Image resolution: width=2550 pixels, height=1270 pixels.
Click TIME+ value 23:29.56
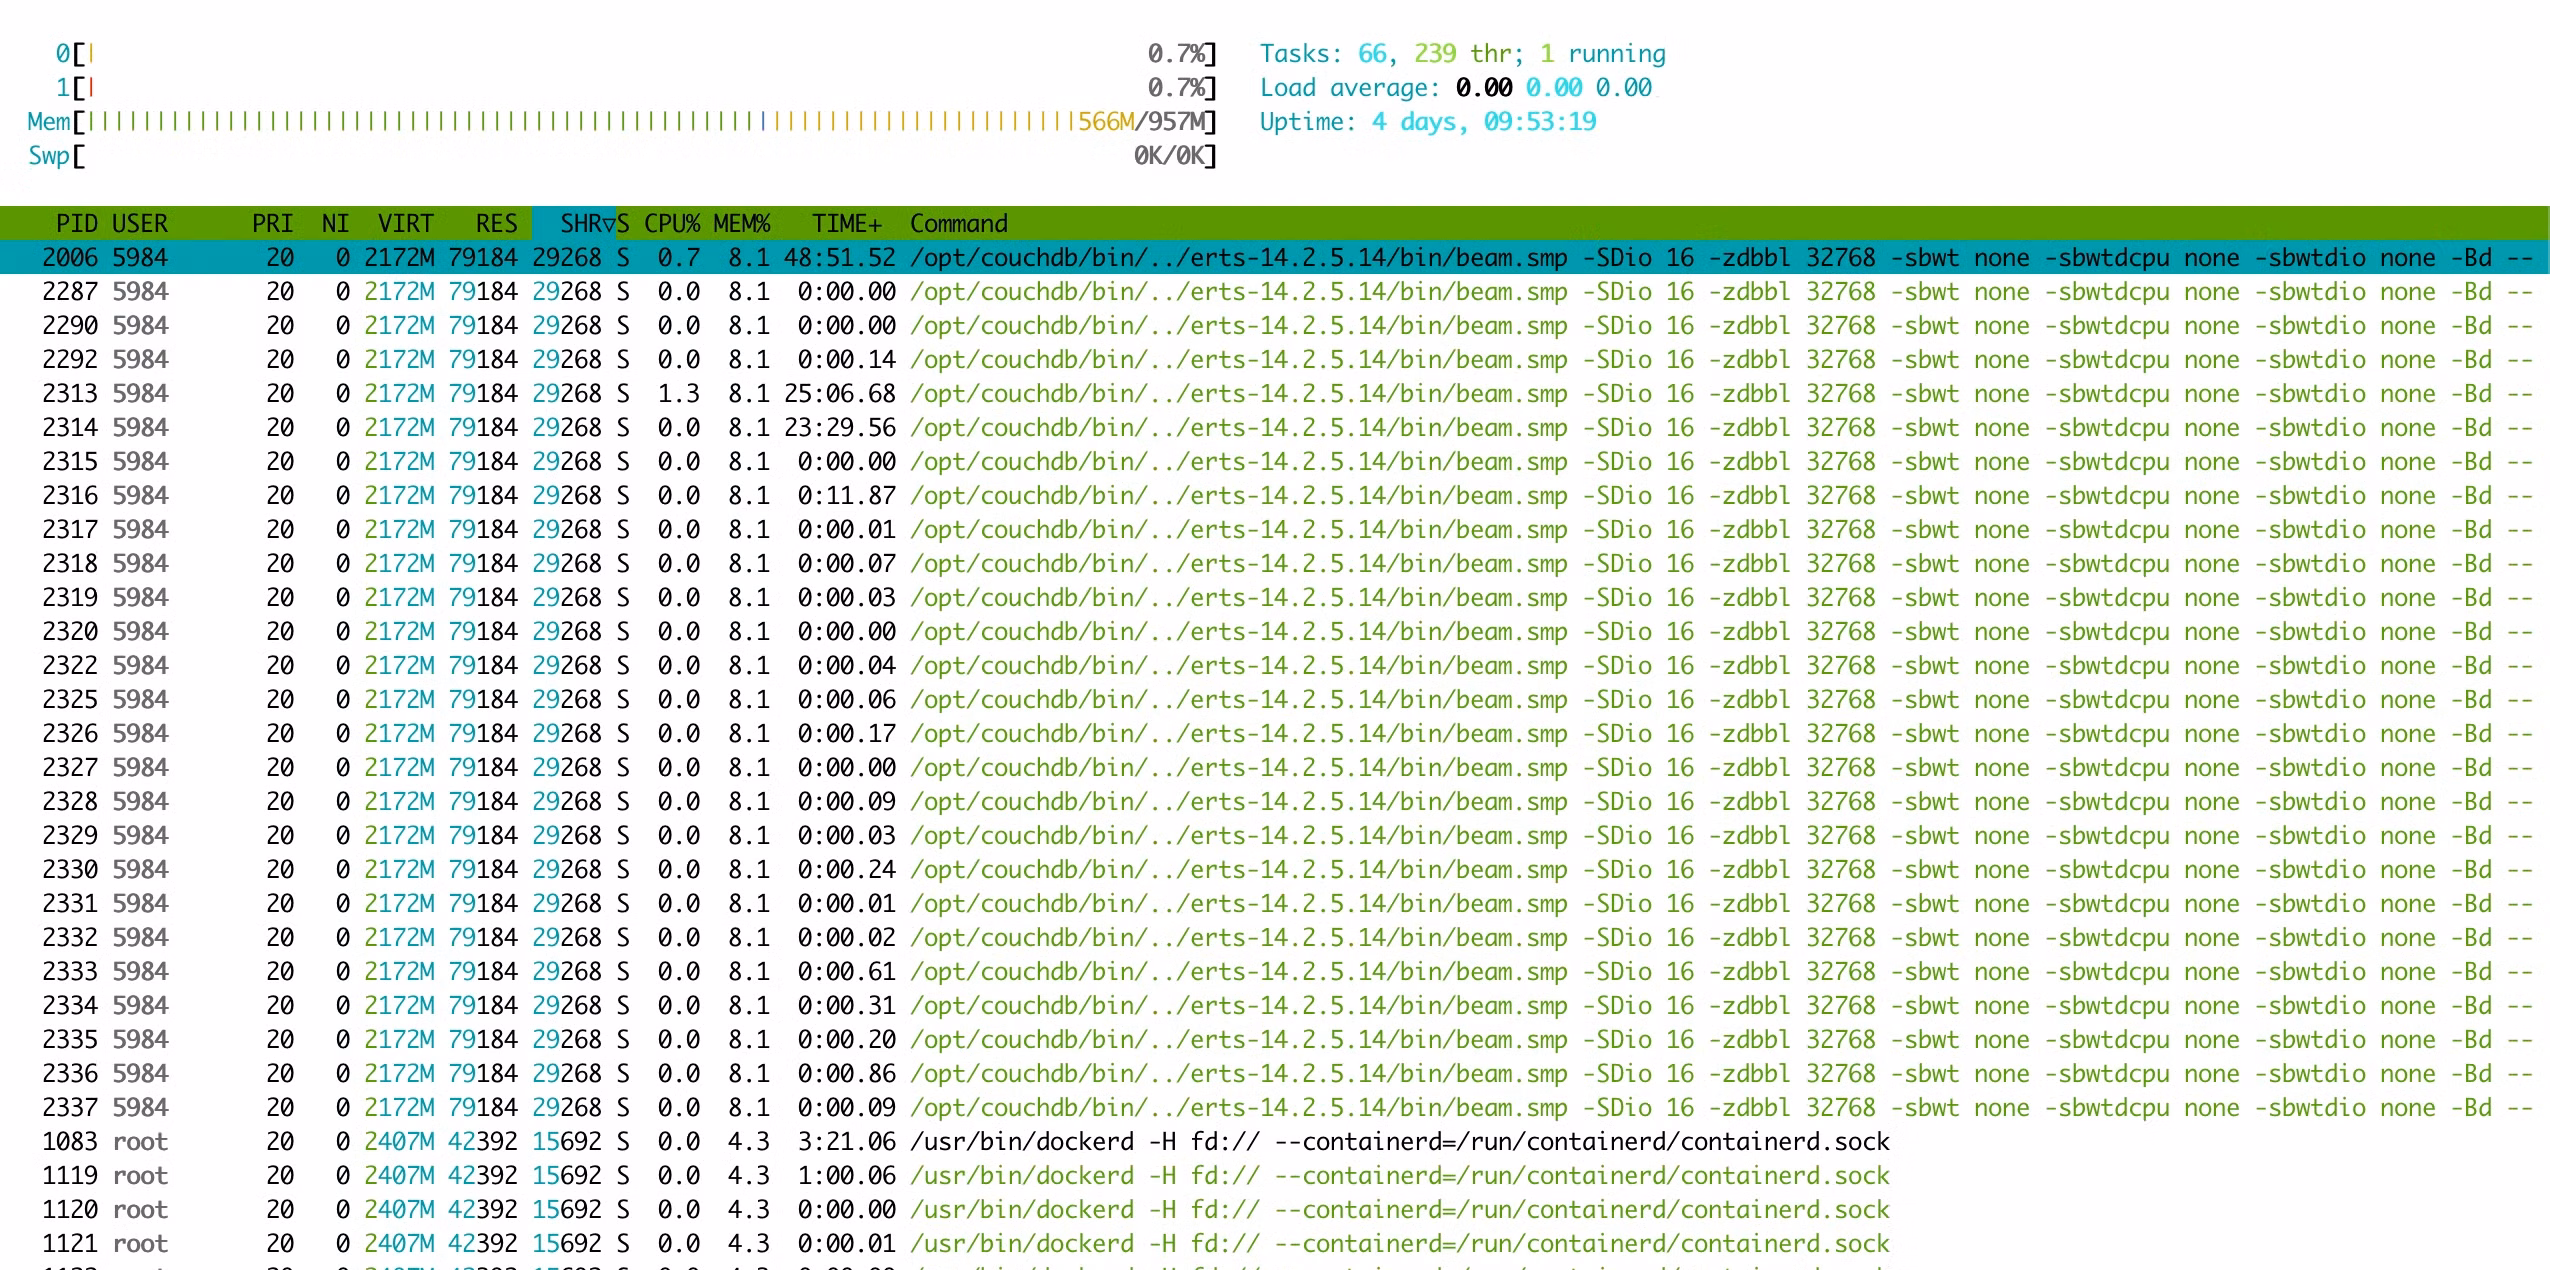[840, 428]
